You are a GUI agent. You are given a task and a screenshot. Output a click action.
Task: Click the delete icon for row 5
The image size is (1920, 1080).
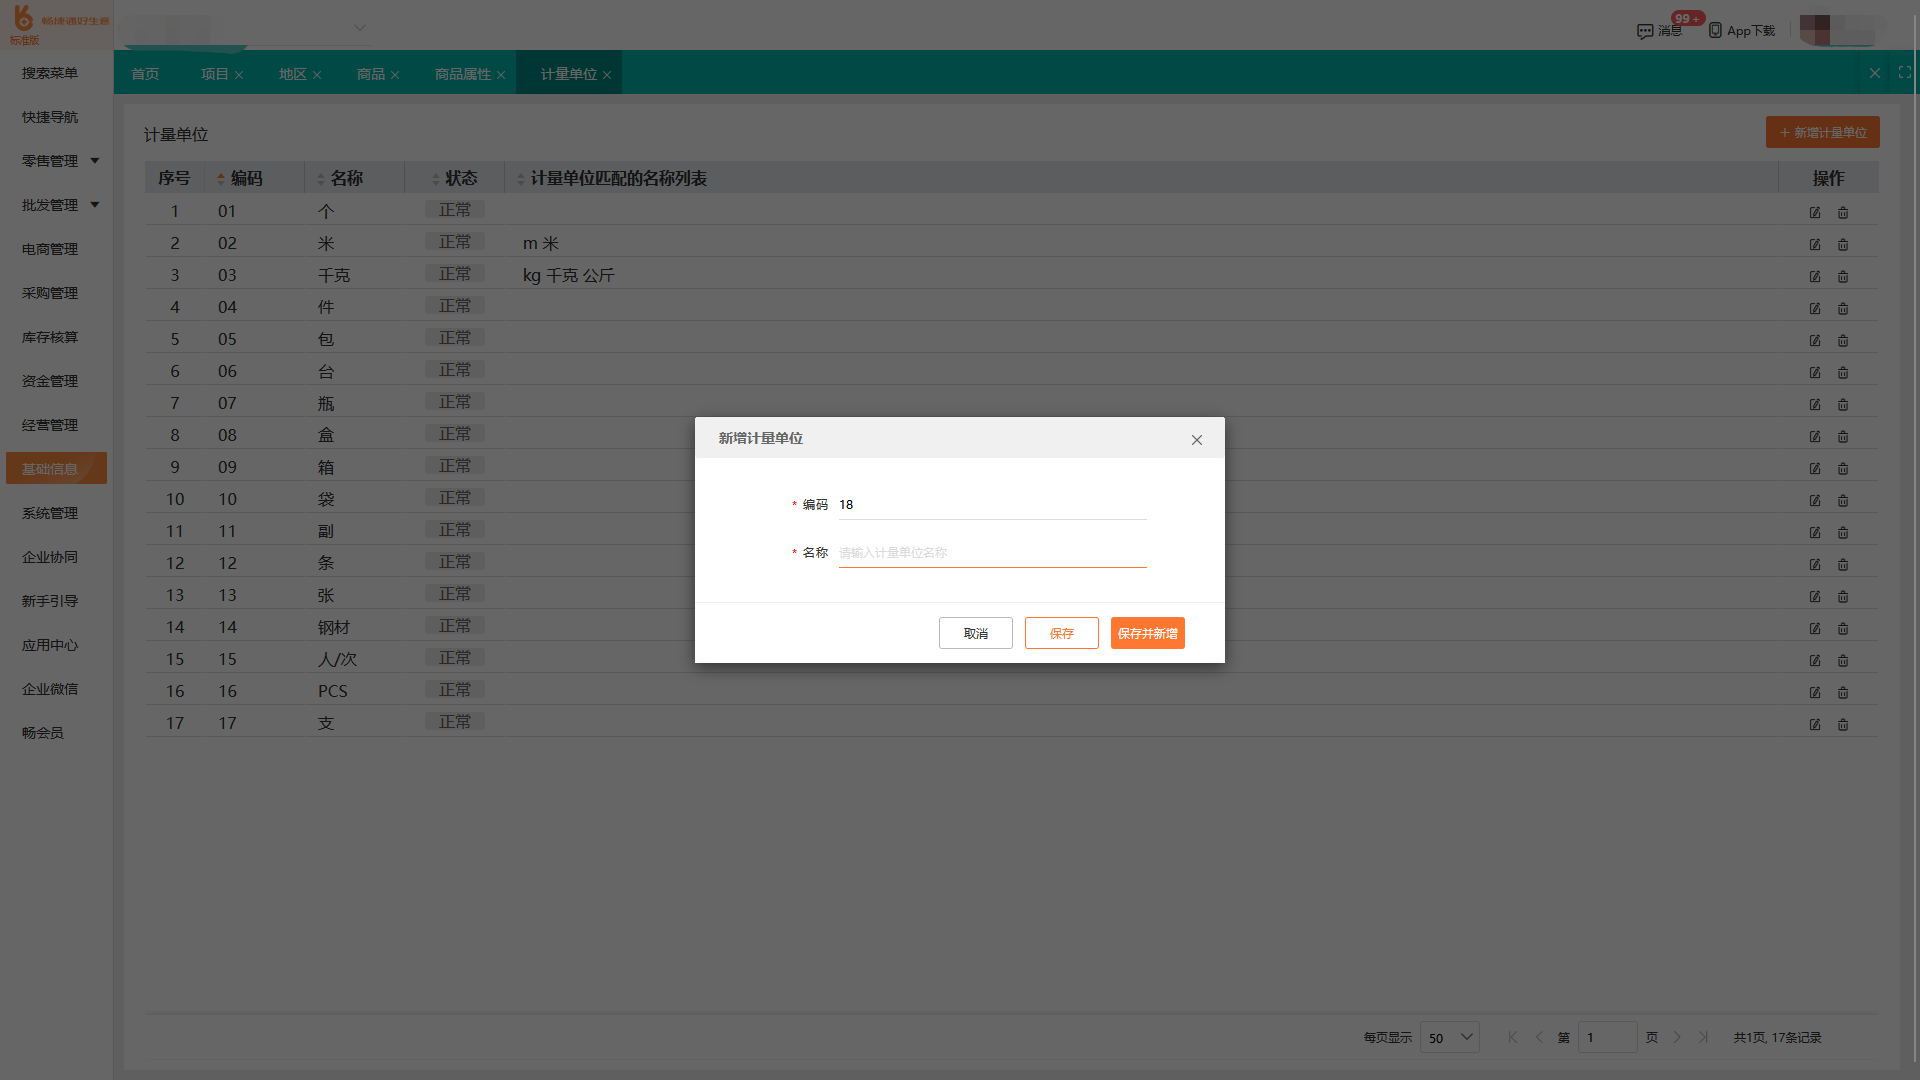(1844, 340)
